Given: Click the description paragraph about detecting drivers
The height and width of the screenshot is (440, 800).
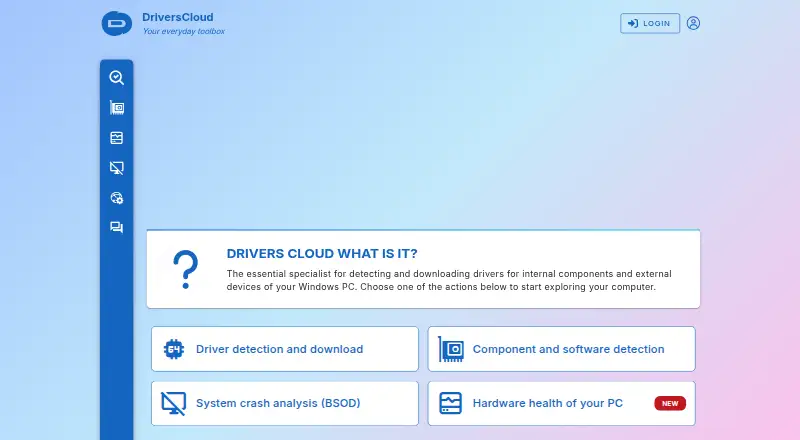Looking at the screenshot, I should tap(449, 280).
